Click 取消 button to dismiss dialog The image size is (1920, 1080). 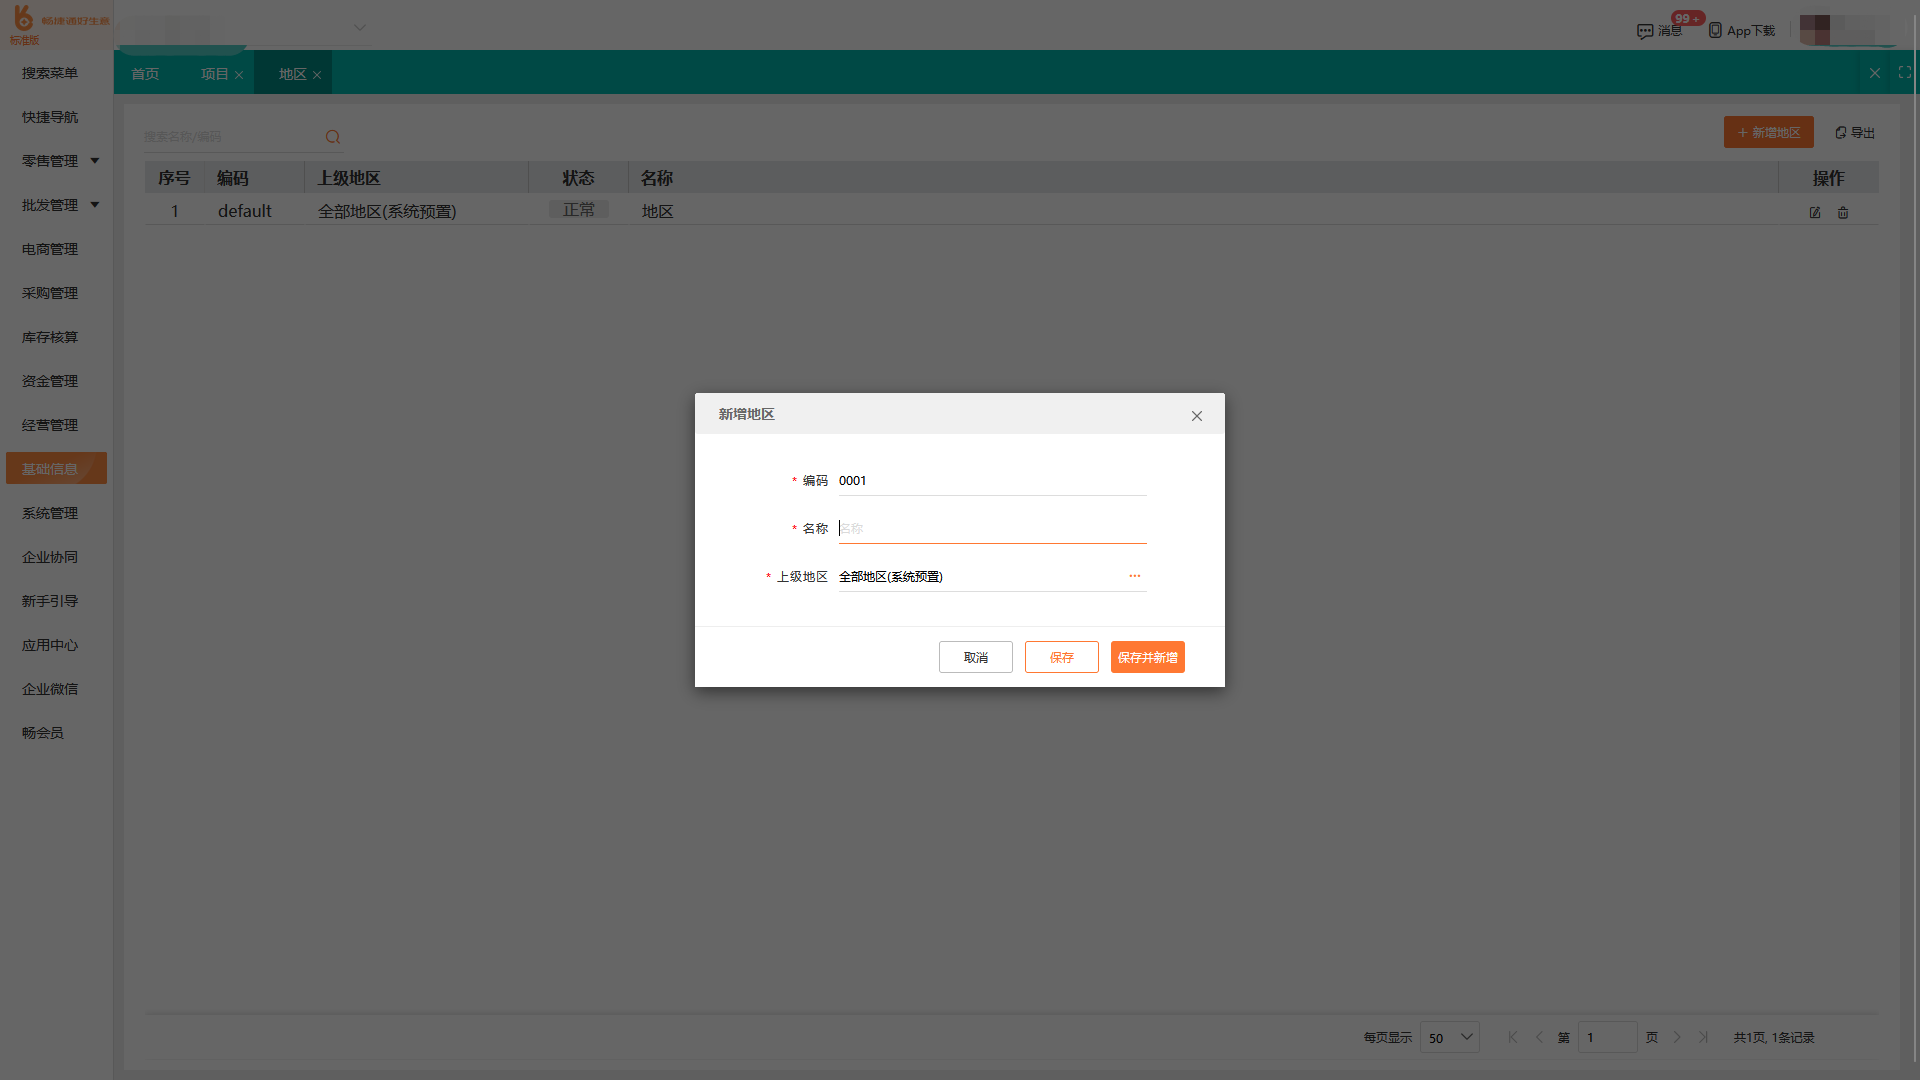click(976, 657)
